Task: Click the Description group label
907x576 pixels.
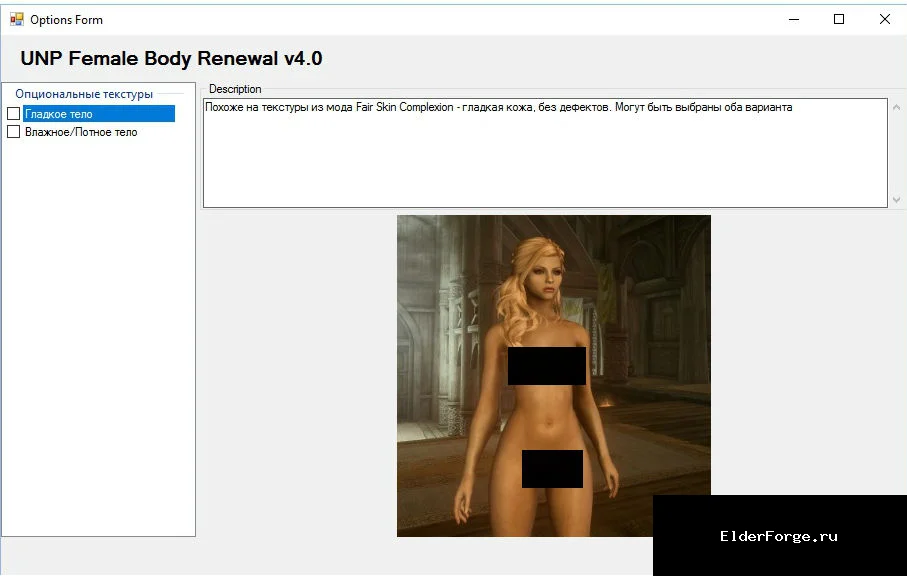Action: (x=235, y=89)
